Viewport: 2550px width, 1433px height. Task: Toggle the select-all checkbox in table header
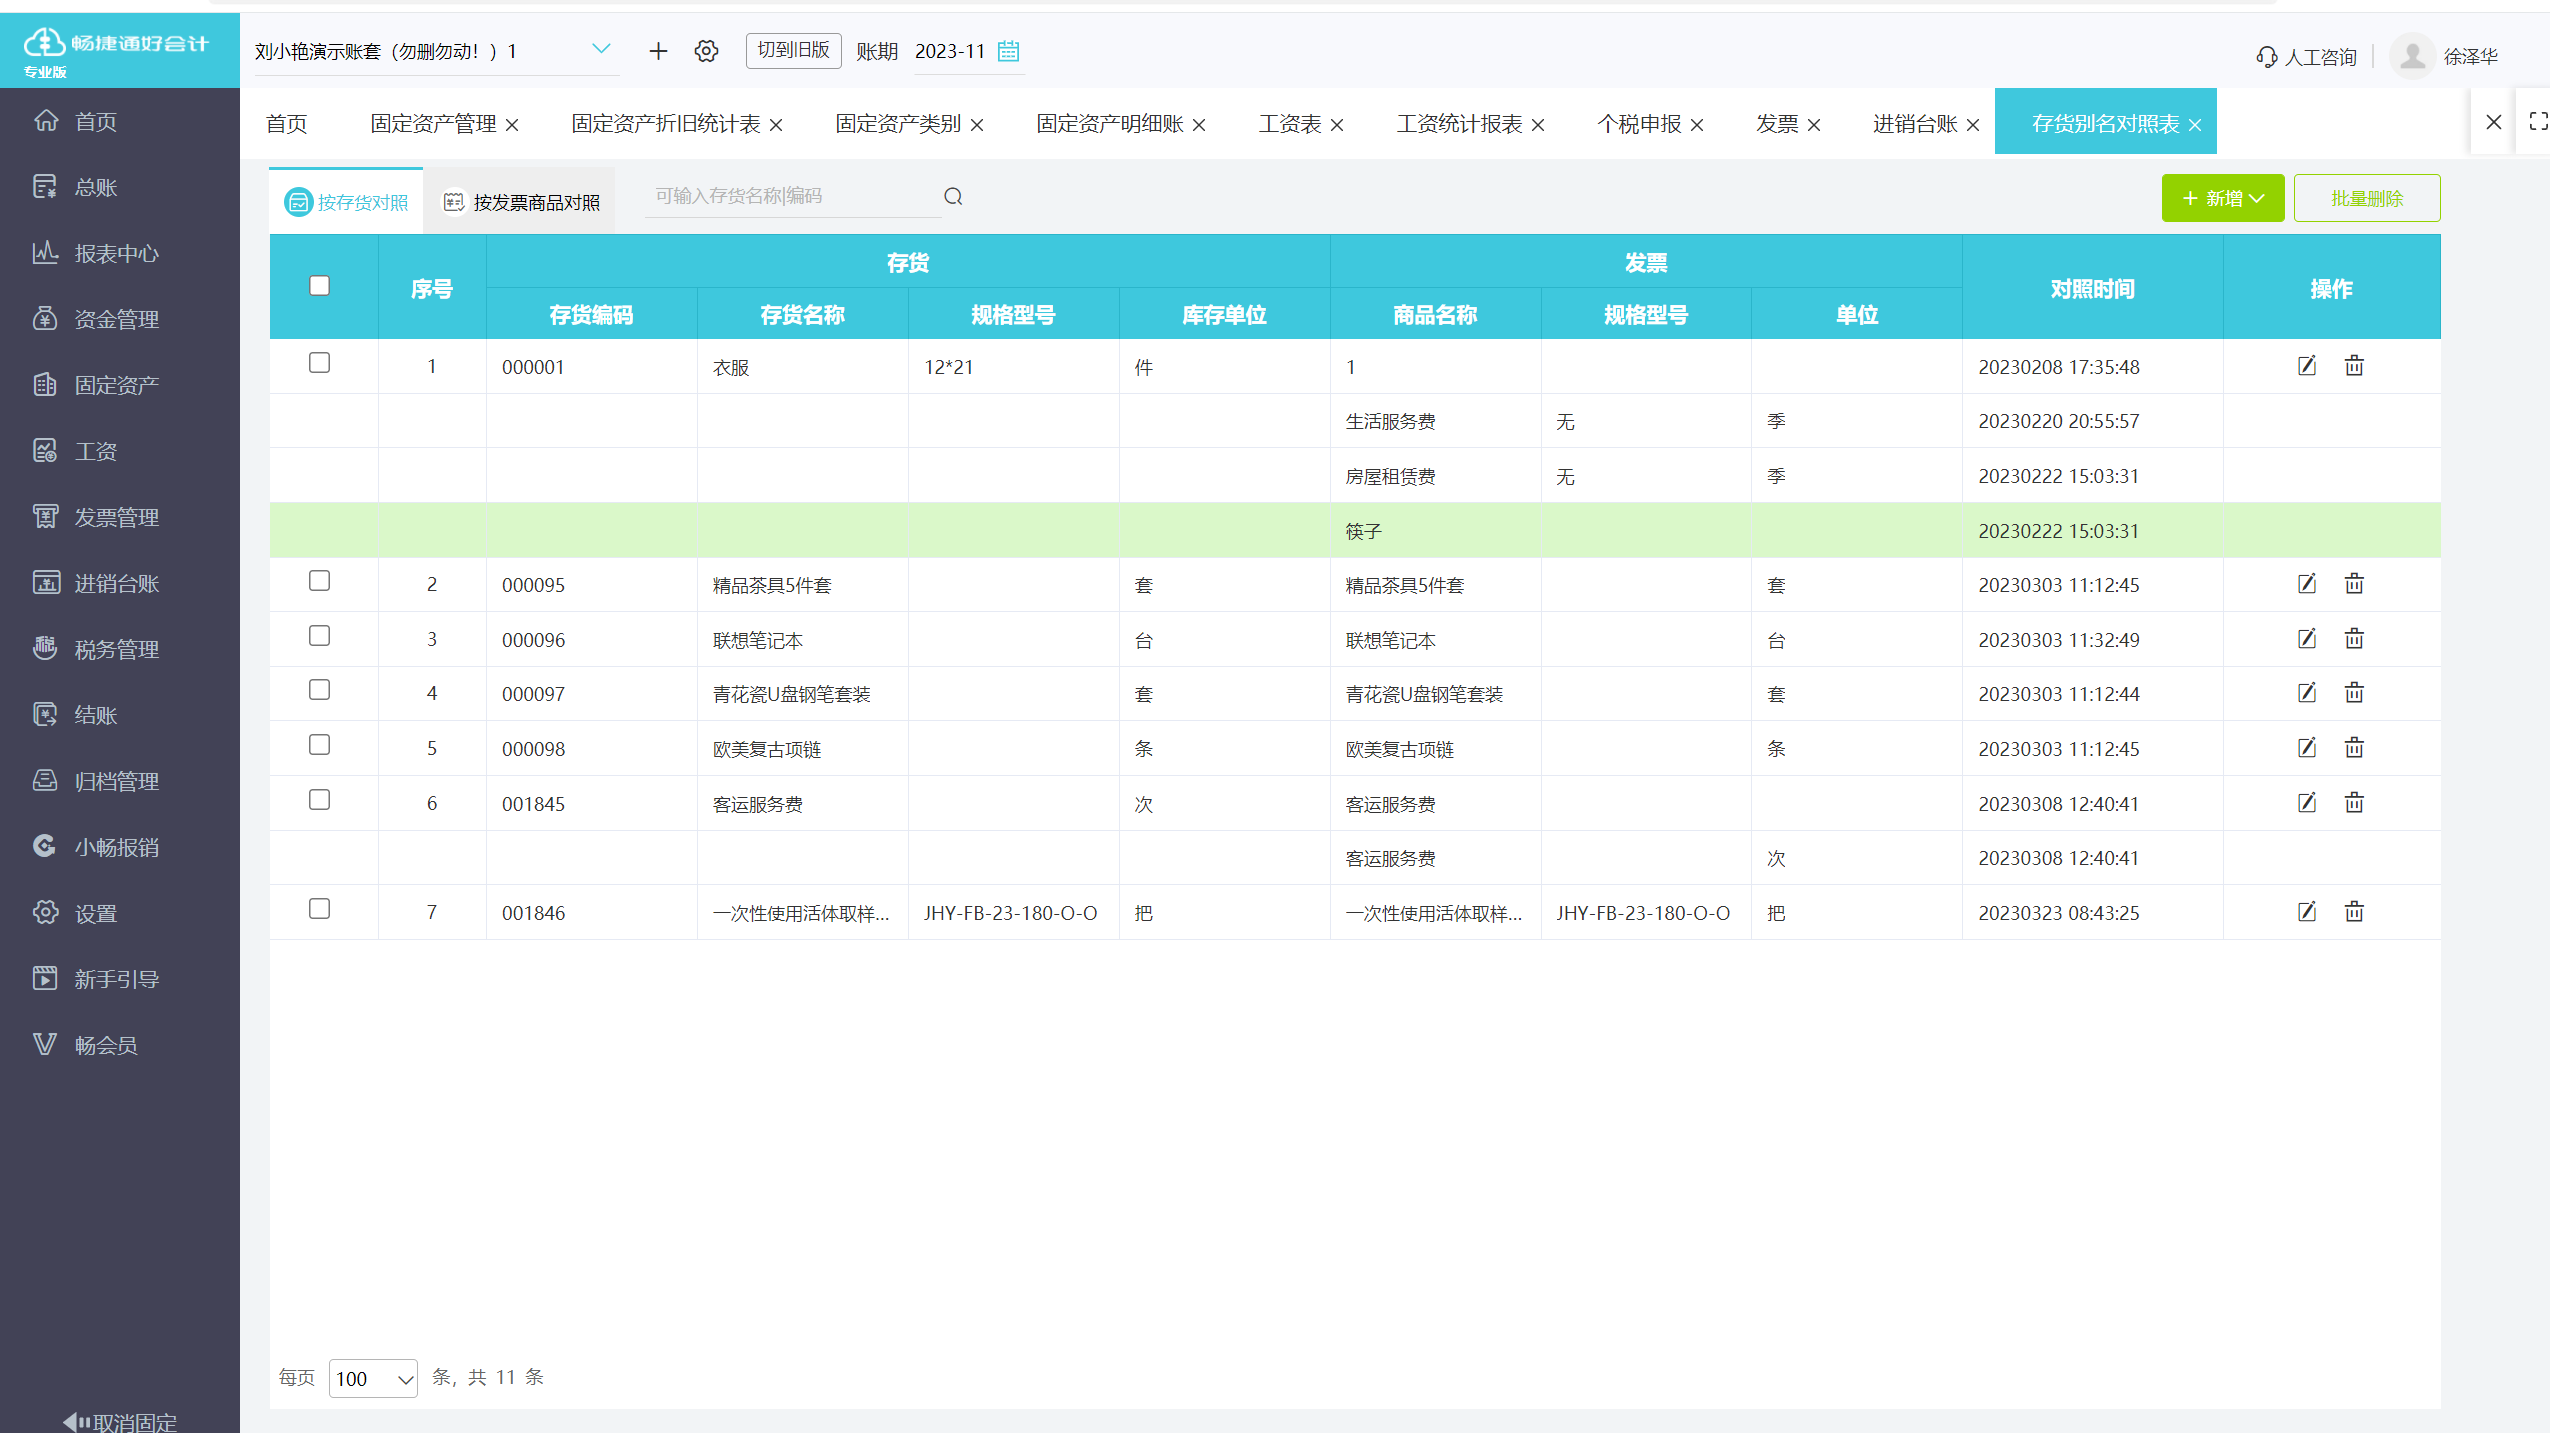click(321, 284)
